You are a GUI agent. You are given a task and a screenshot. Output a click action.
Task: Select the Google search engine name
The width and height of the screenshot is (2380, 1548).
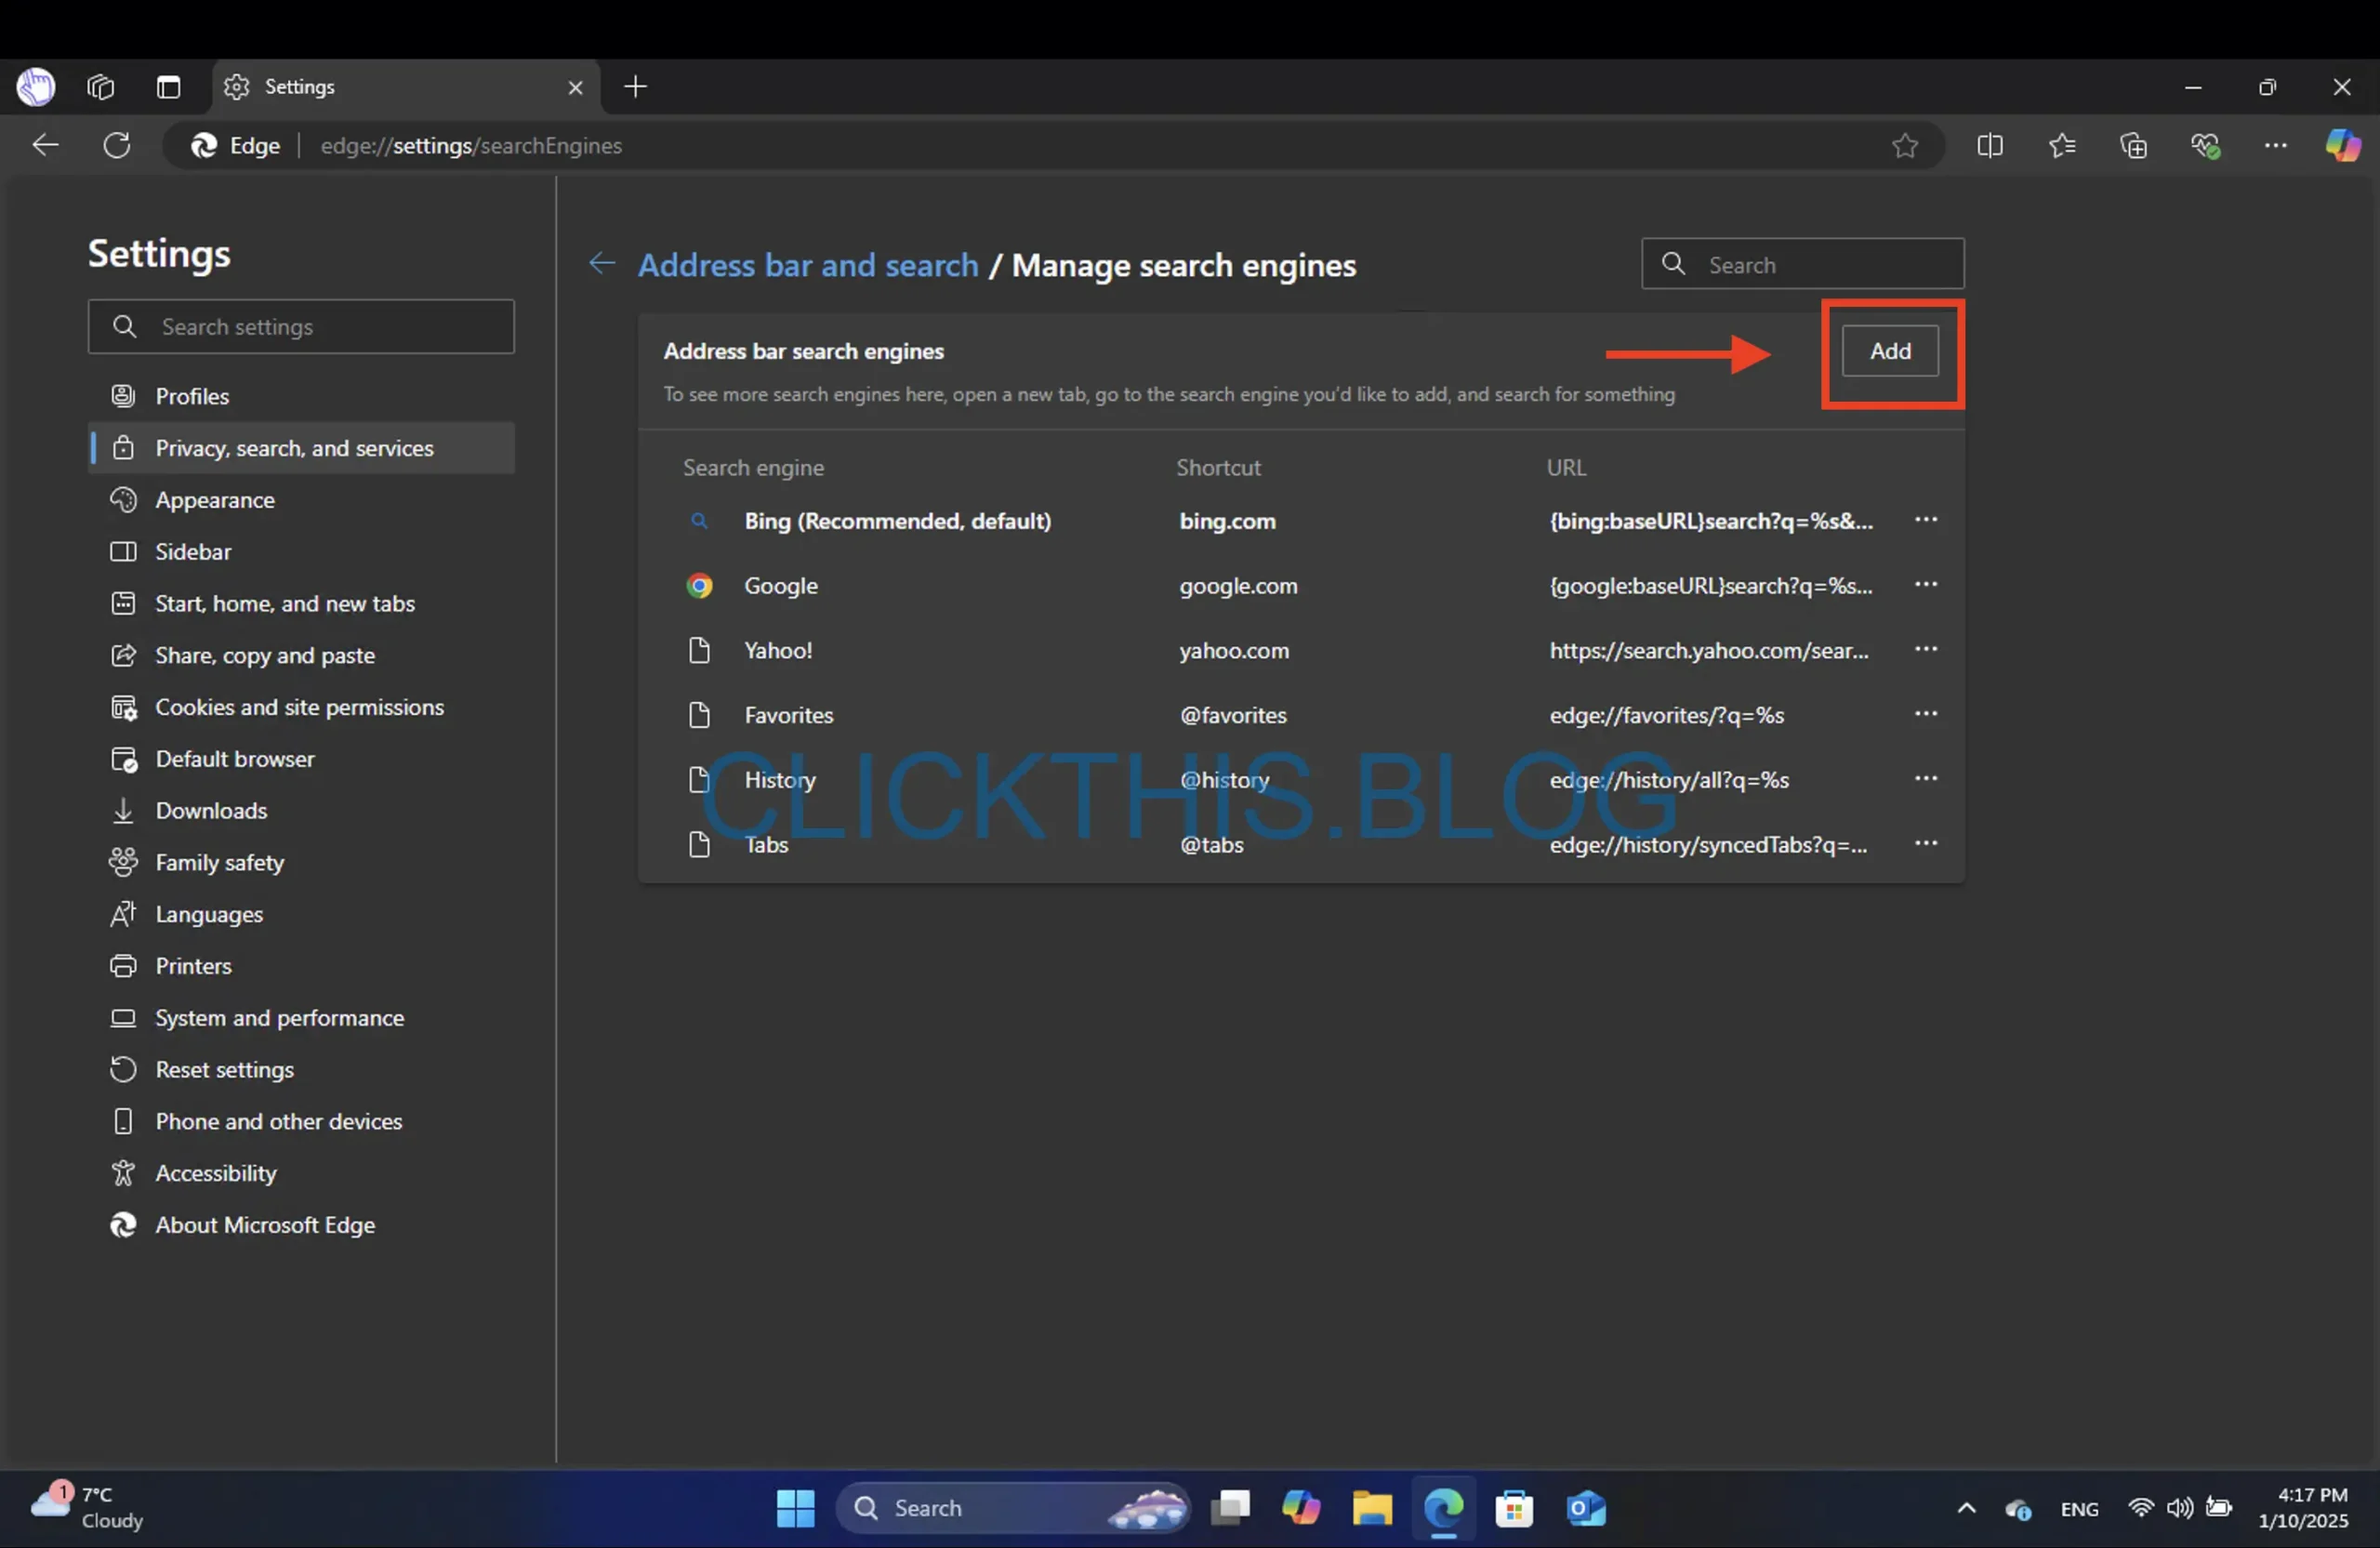(x=781, y=586)
